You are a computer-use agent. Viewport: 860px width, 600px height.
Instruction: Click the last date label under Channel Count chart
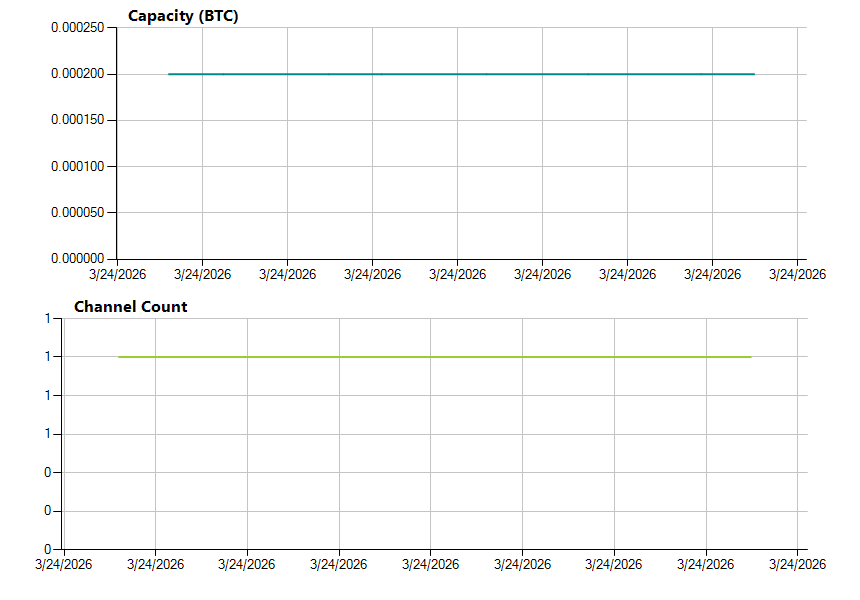tap(797, 564)
